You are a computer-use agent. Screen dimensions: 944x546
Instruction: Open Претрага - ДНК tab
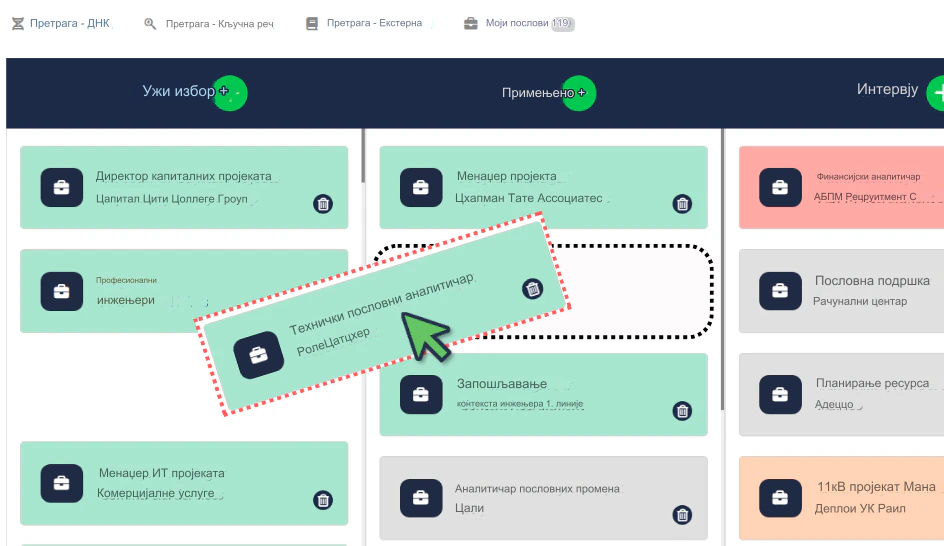(61, 23)
